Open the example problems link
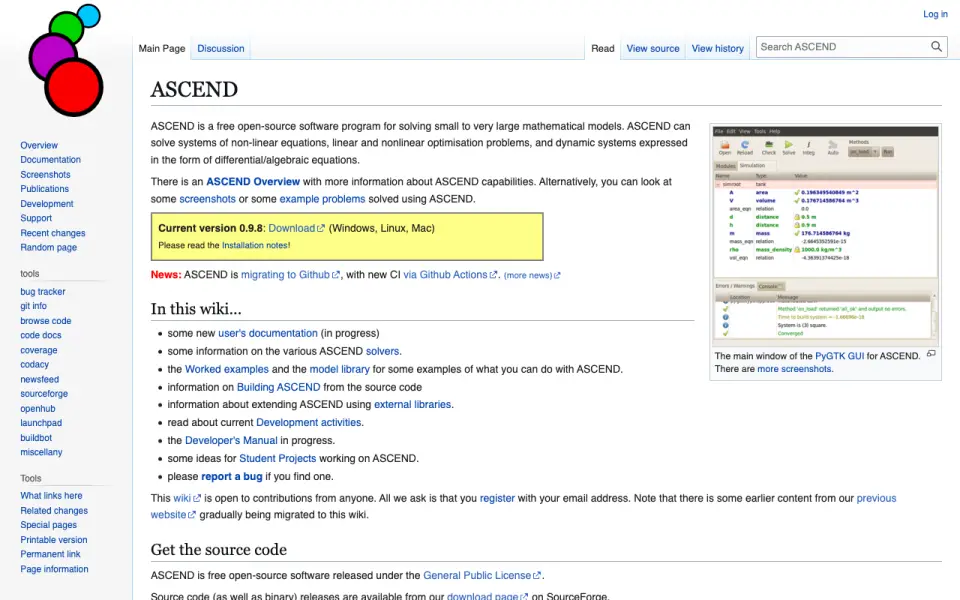The image size is (960, 600). point(322,199)
